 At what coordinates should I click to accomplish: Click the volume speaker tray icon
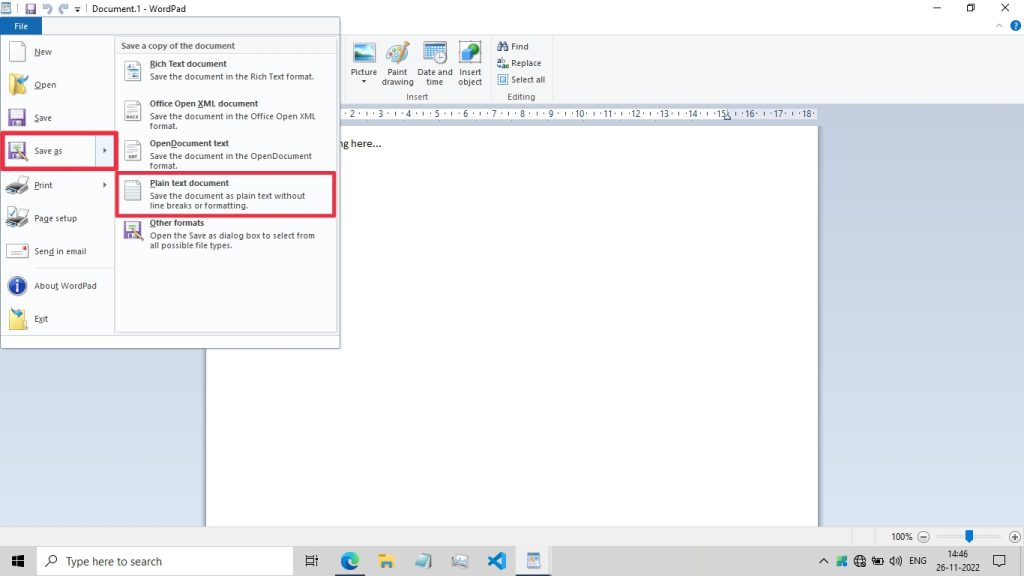(895, 561)
